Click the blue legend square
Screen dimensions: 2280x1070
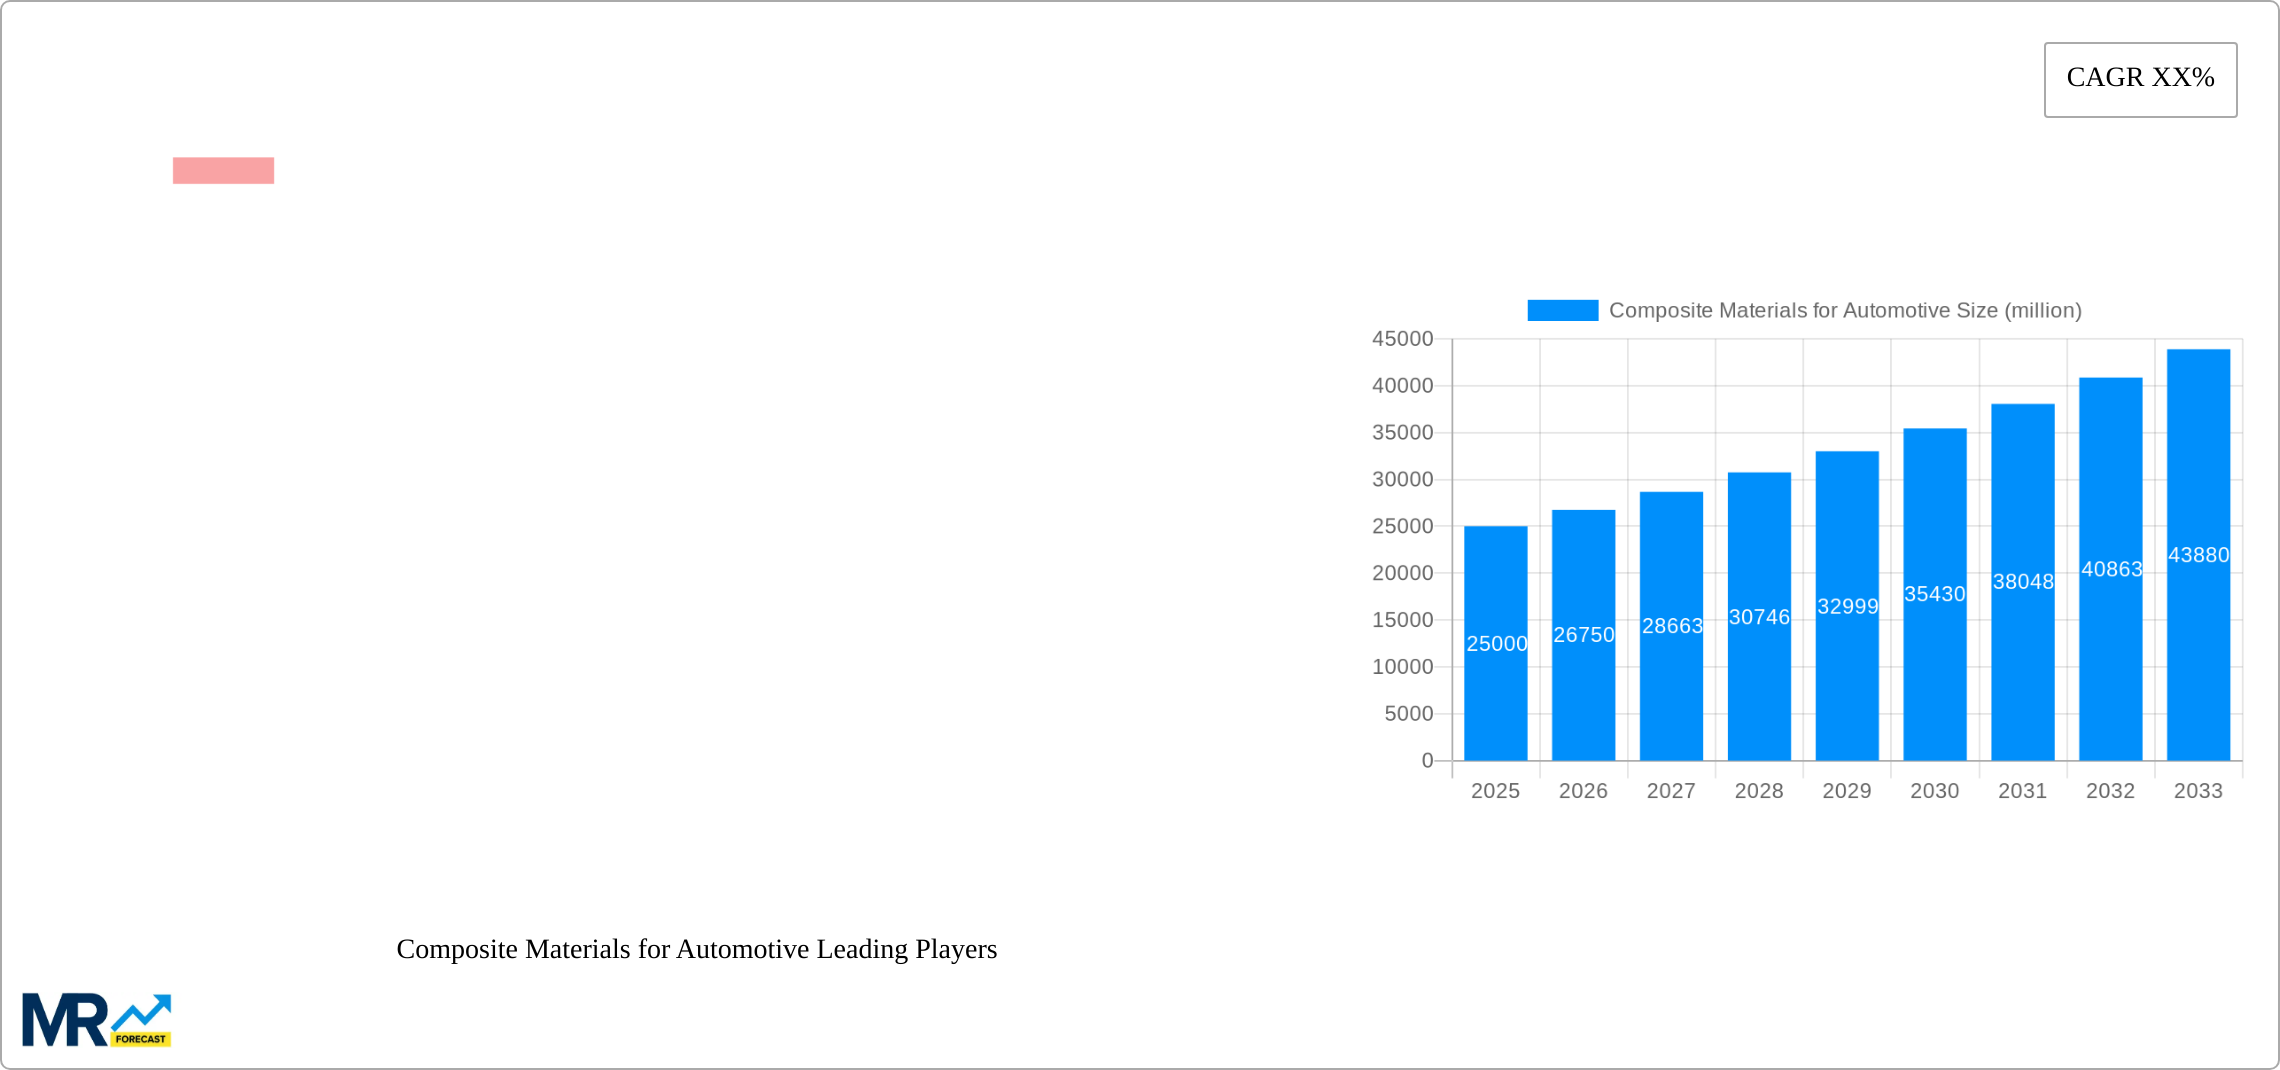(1564, 310)
